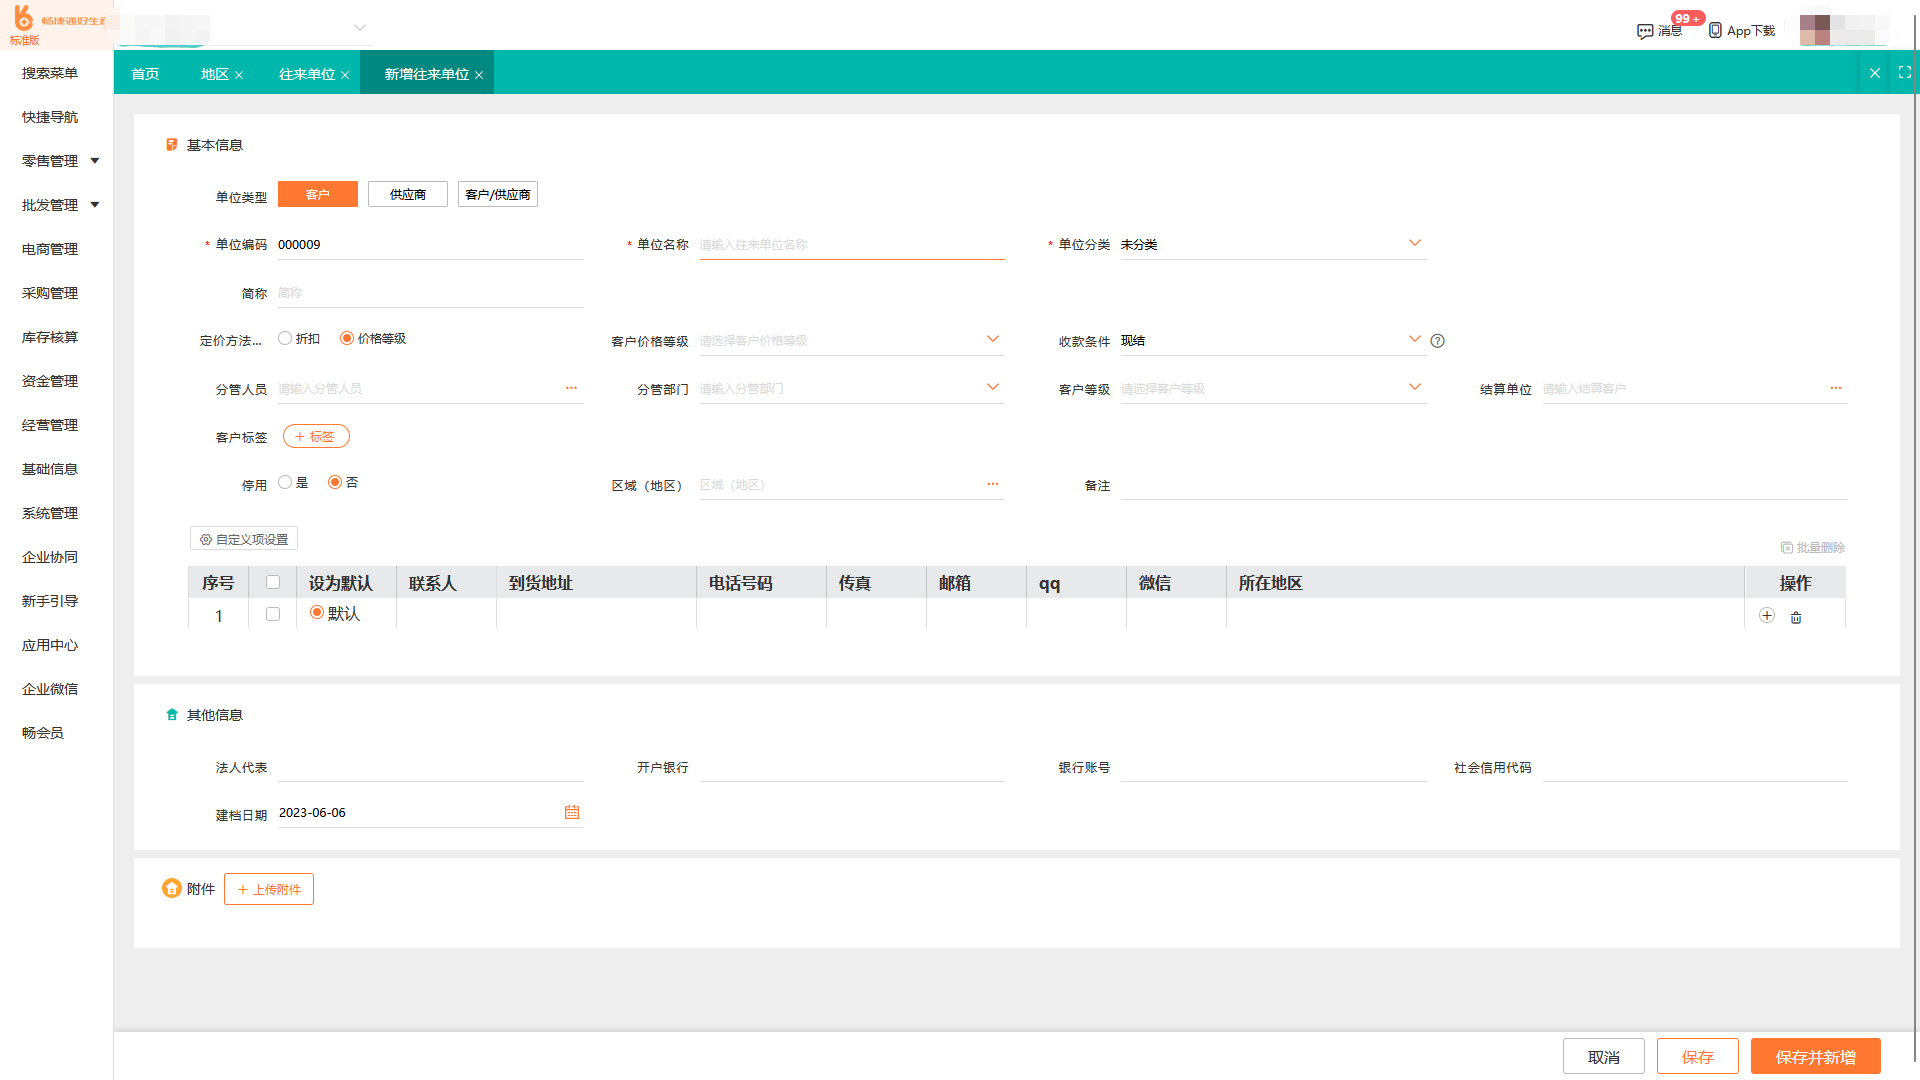Click the 保存并新增 button
This screenshot has width=1920, height=1080.
tap(1813, 1054)
